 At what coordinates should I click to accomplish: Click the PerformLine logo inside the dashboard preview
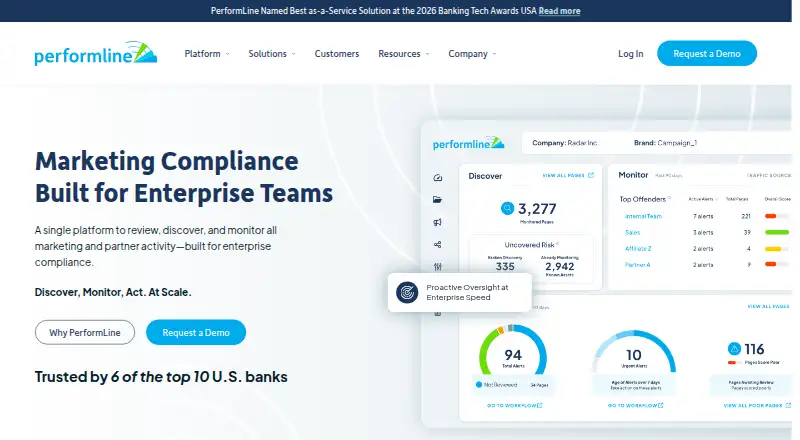click(468, 143)
